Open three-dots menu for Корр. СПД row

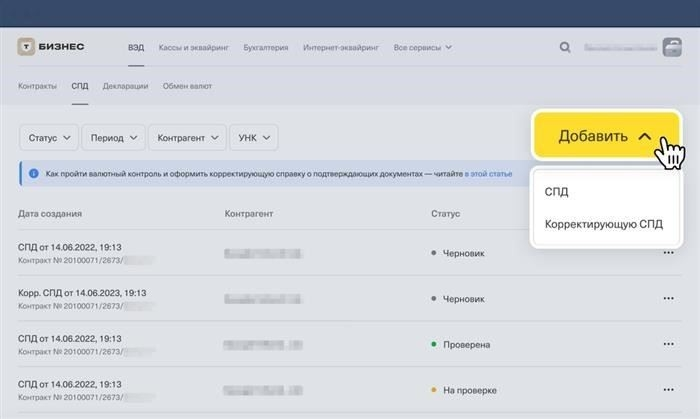pos(668,299)
